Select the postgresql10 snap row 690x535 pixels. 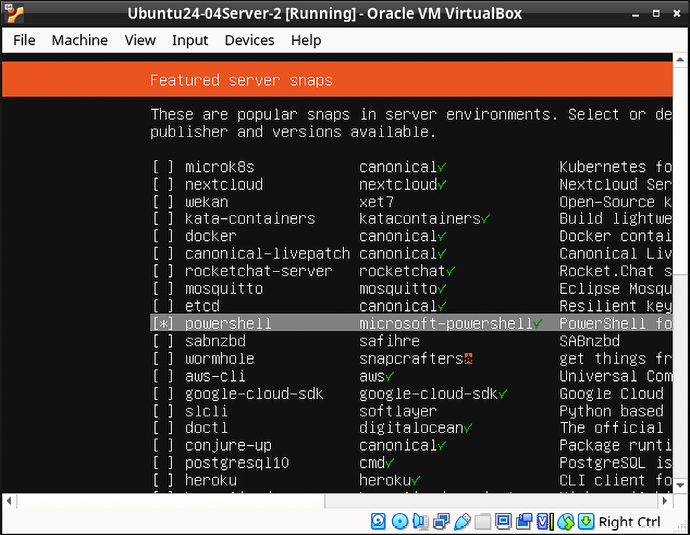point(236,463)
